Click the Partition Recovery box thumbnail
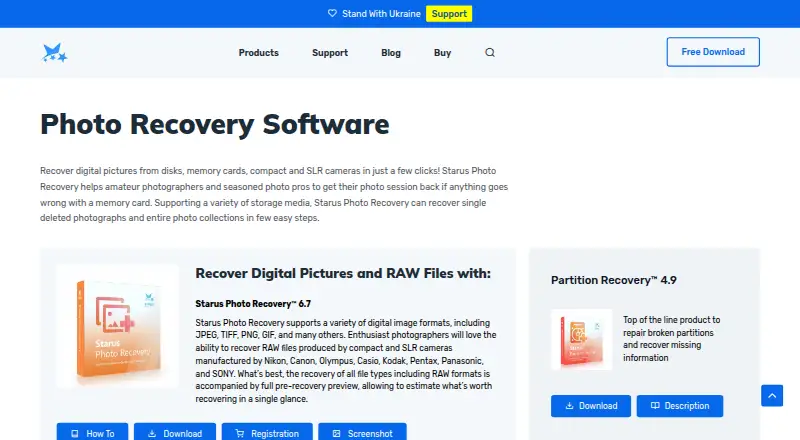The height and width of the screenshot is (440, 800). tap(582, 339)
